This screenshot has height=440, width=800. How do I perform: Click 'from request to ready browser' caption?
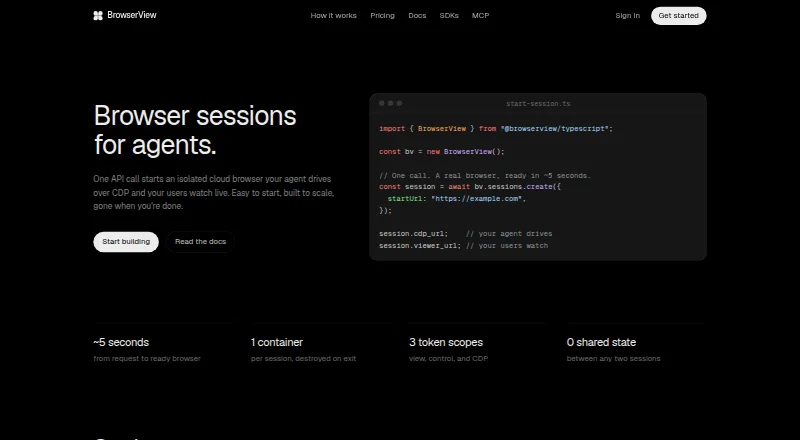point(147,359)
